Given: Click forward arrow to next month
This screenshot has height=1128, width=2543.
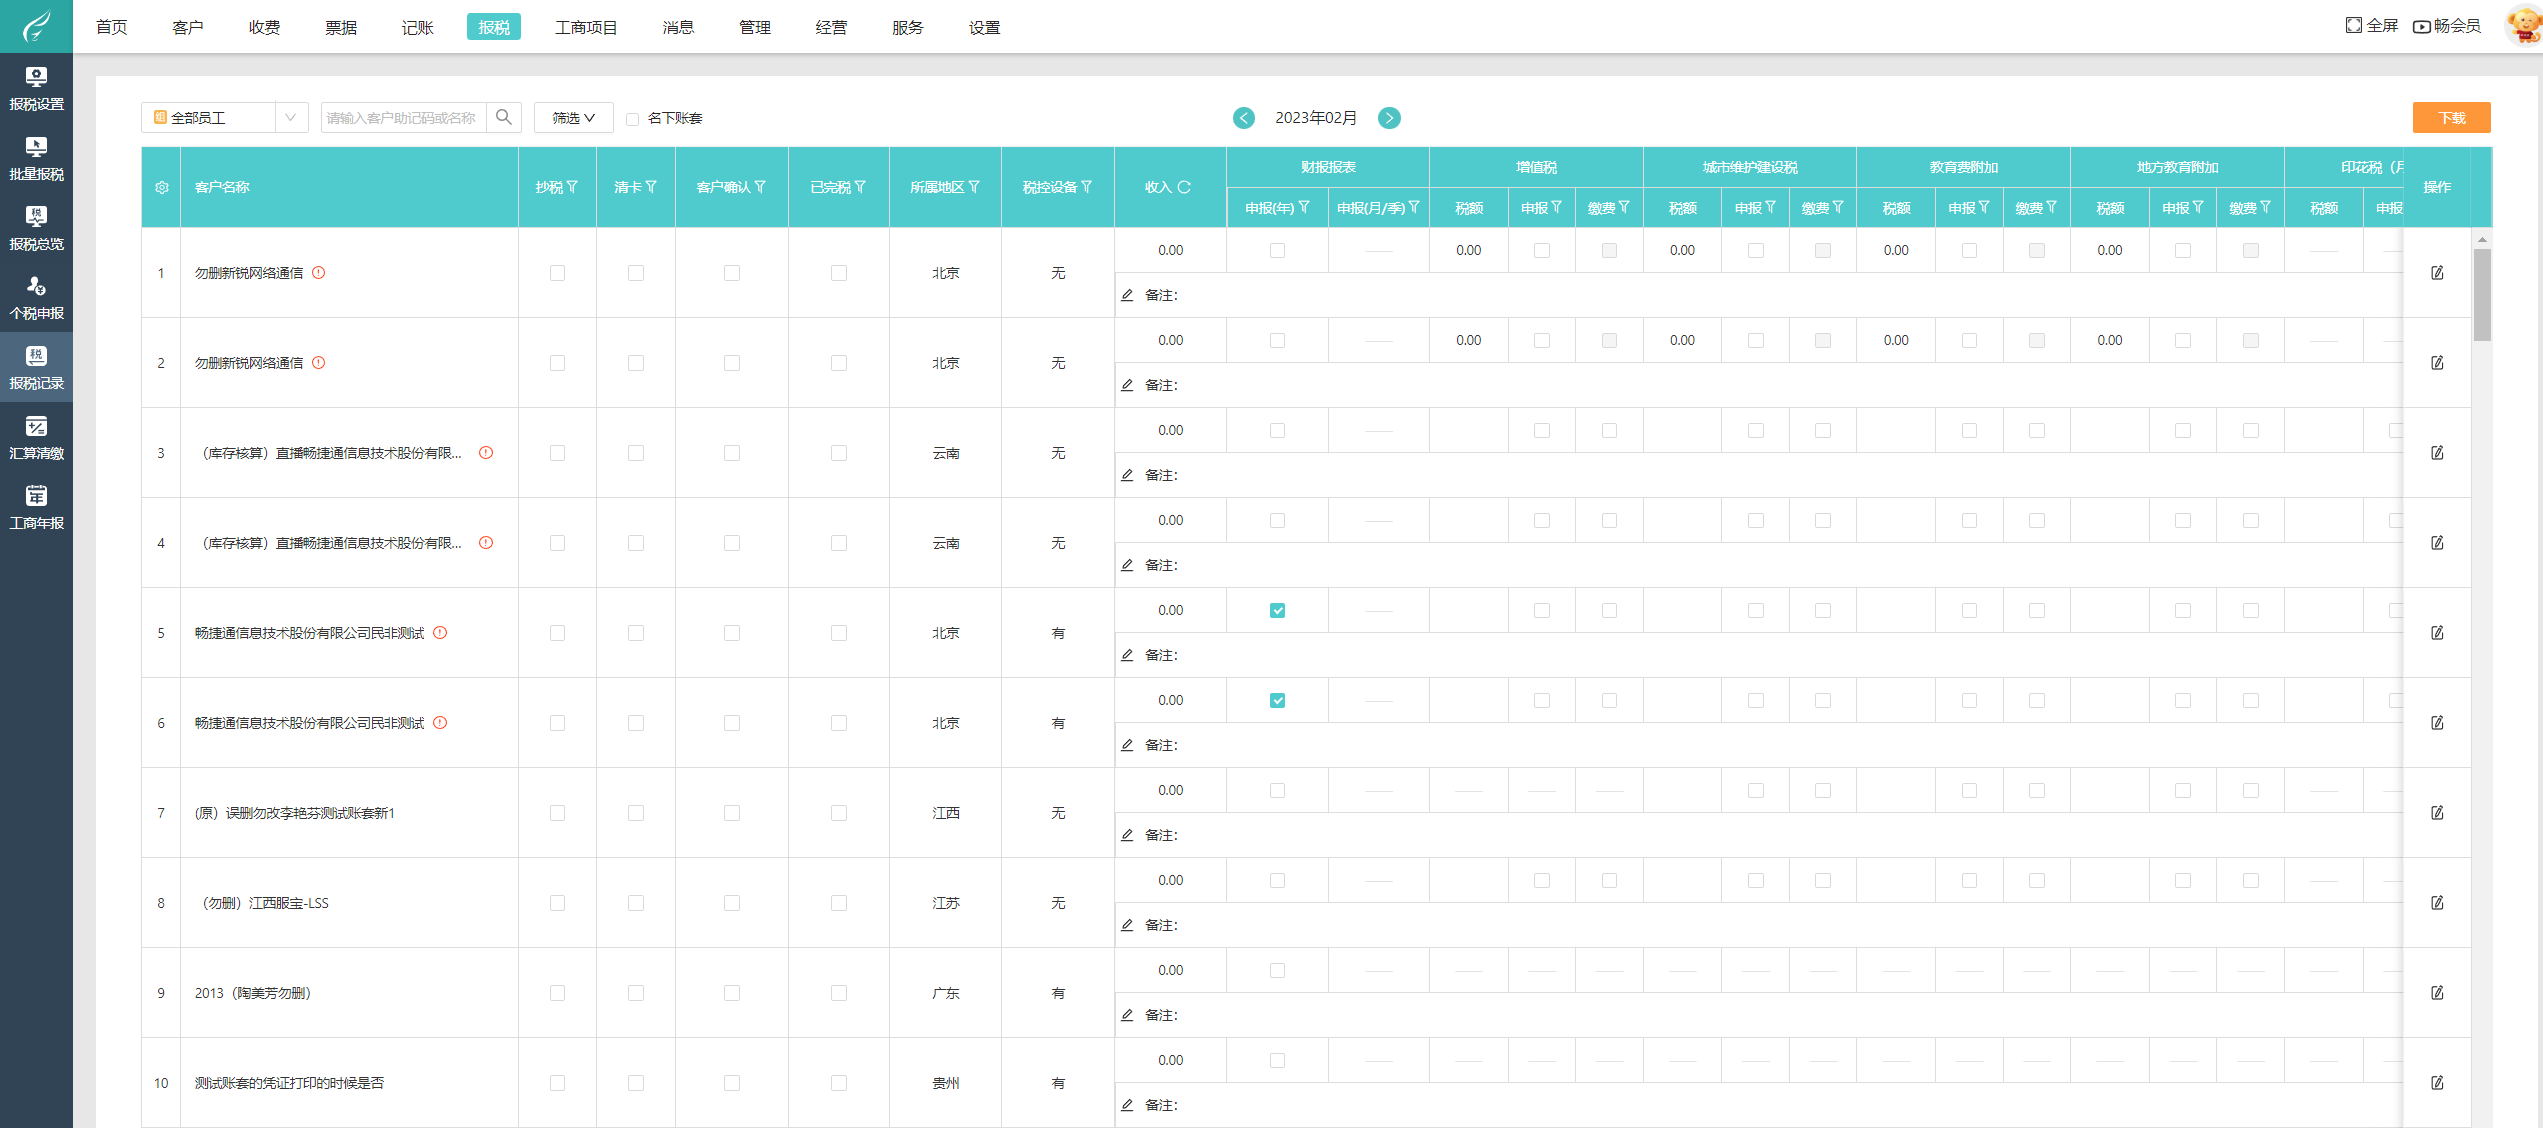Looking at the screenshot, I should pyautogui.click(x=1390, y=115).
